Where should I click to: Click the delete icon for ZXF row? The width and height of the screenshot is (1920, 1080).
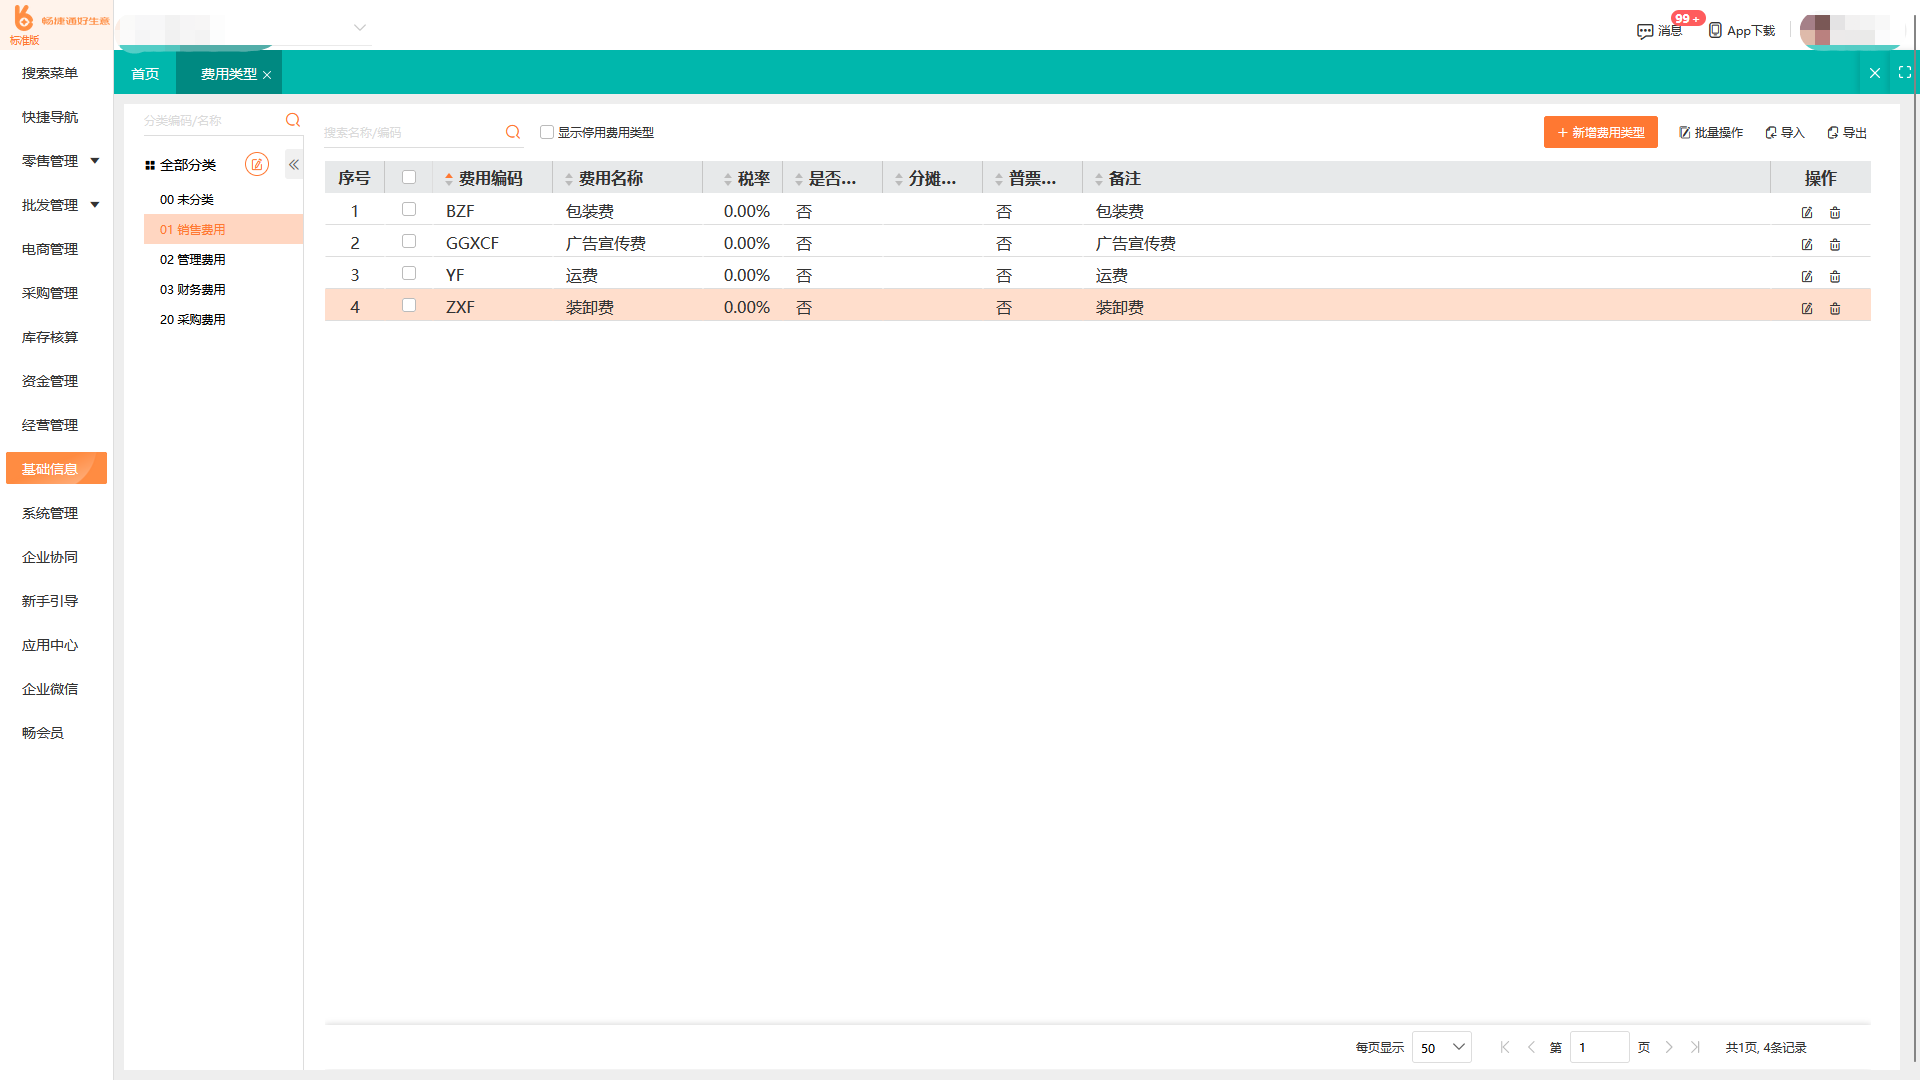point(1834,306)
